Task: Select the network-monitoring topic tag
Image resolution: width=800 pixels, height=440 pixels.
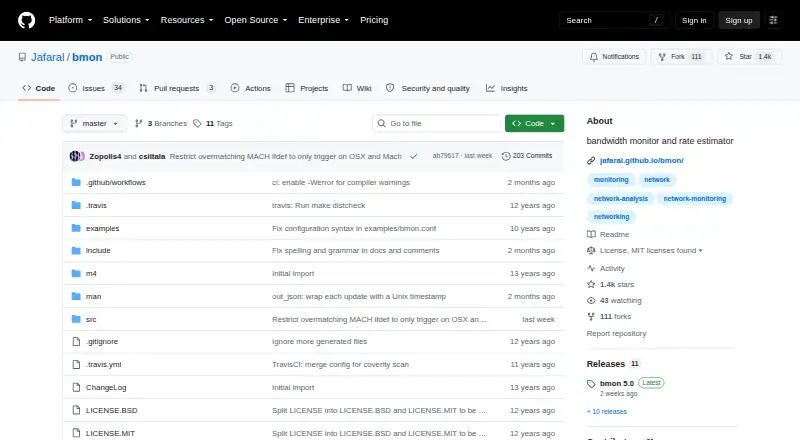Action: pyautogui.click(x=694, y=199)
